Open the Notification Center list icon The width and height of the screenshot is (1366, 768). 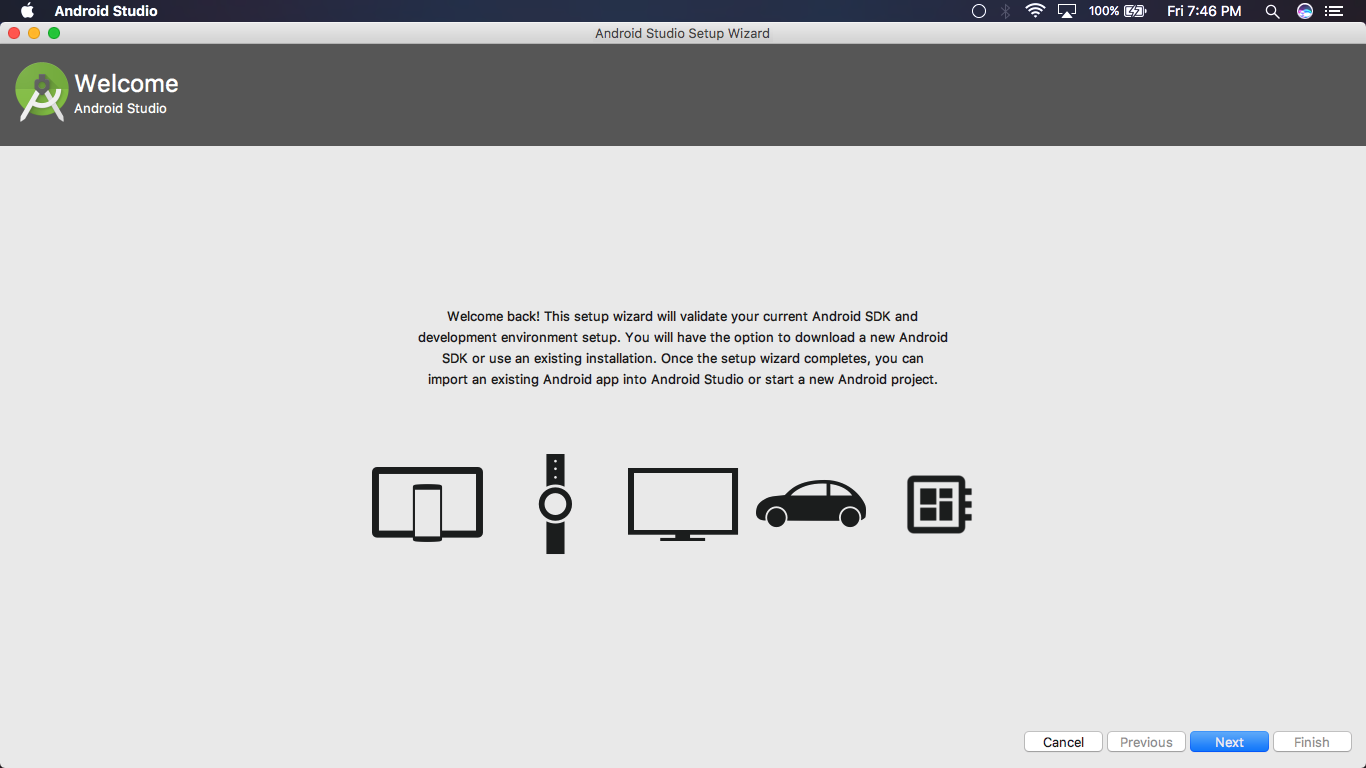(1334, 11)
